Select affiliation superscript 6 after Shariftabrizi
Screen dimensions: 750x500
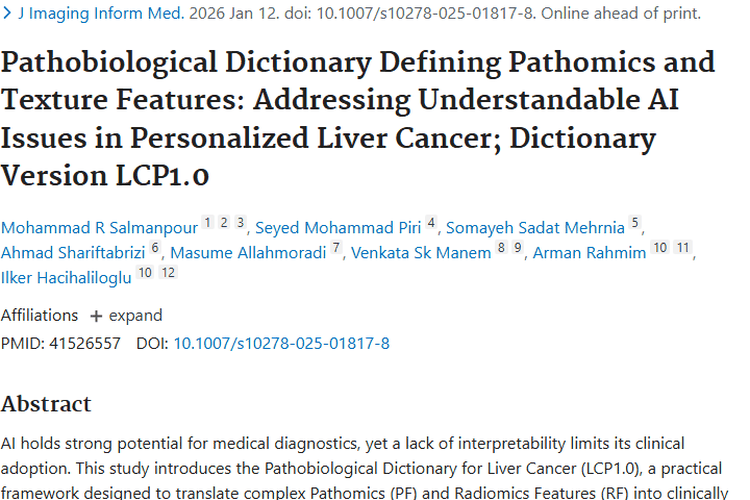pos(154,247)
